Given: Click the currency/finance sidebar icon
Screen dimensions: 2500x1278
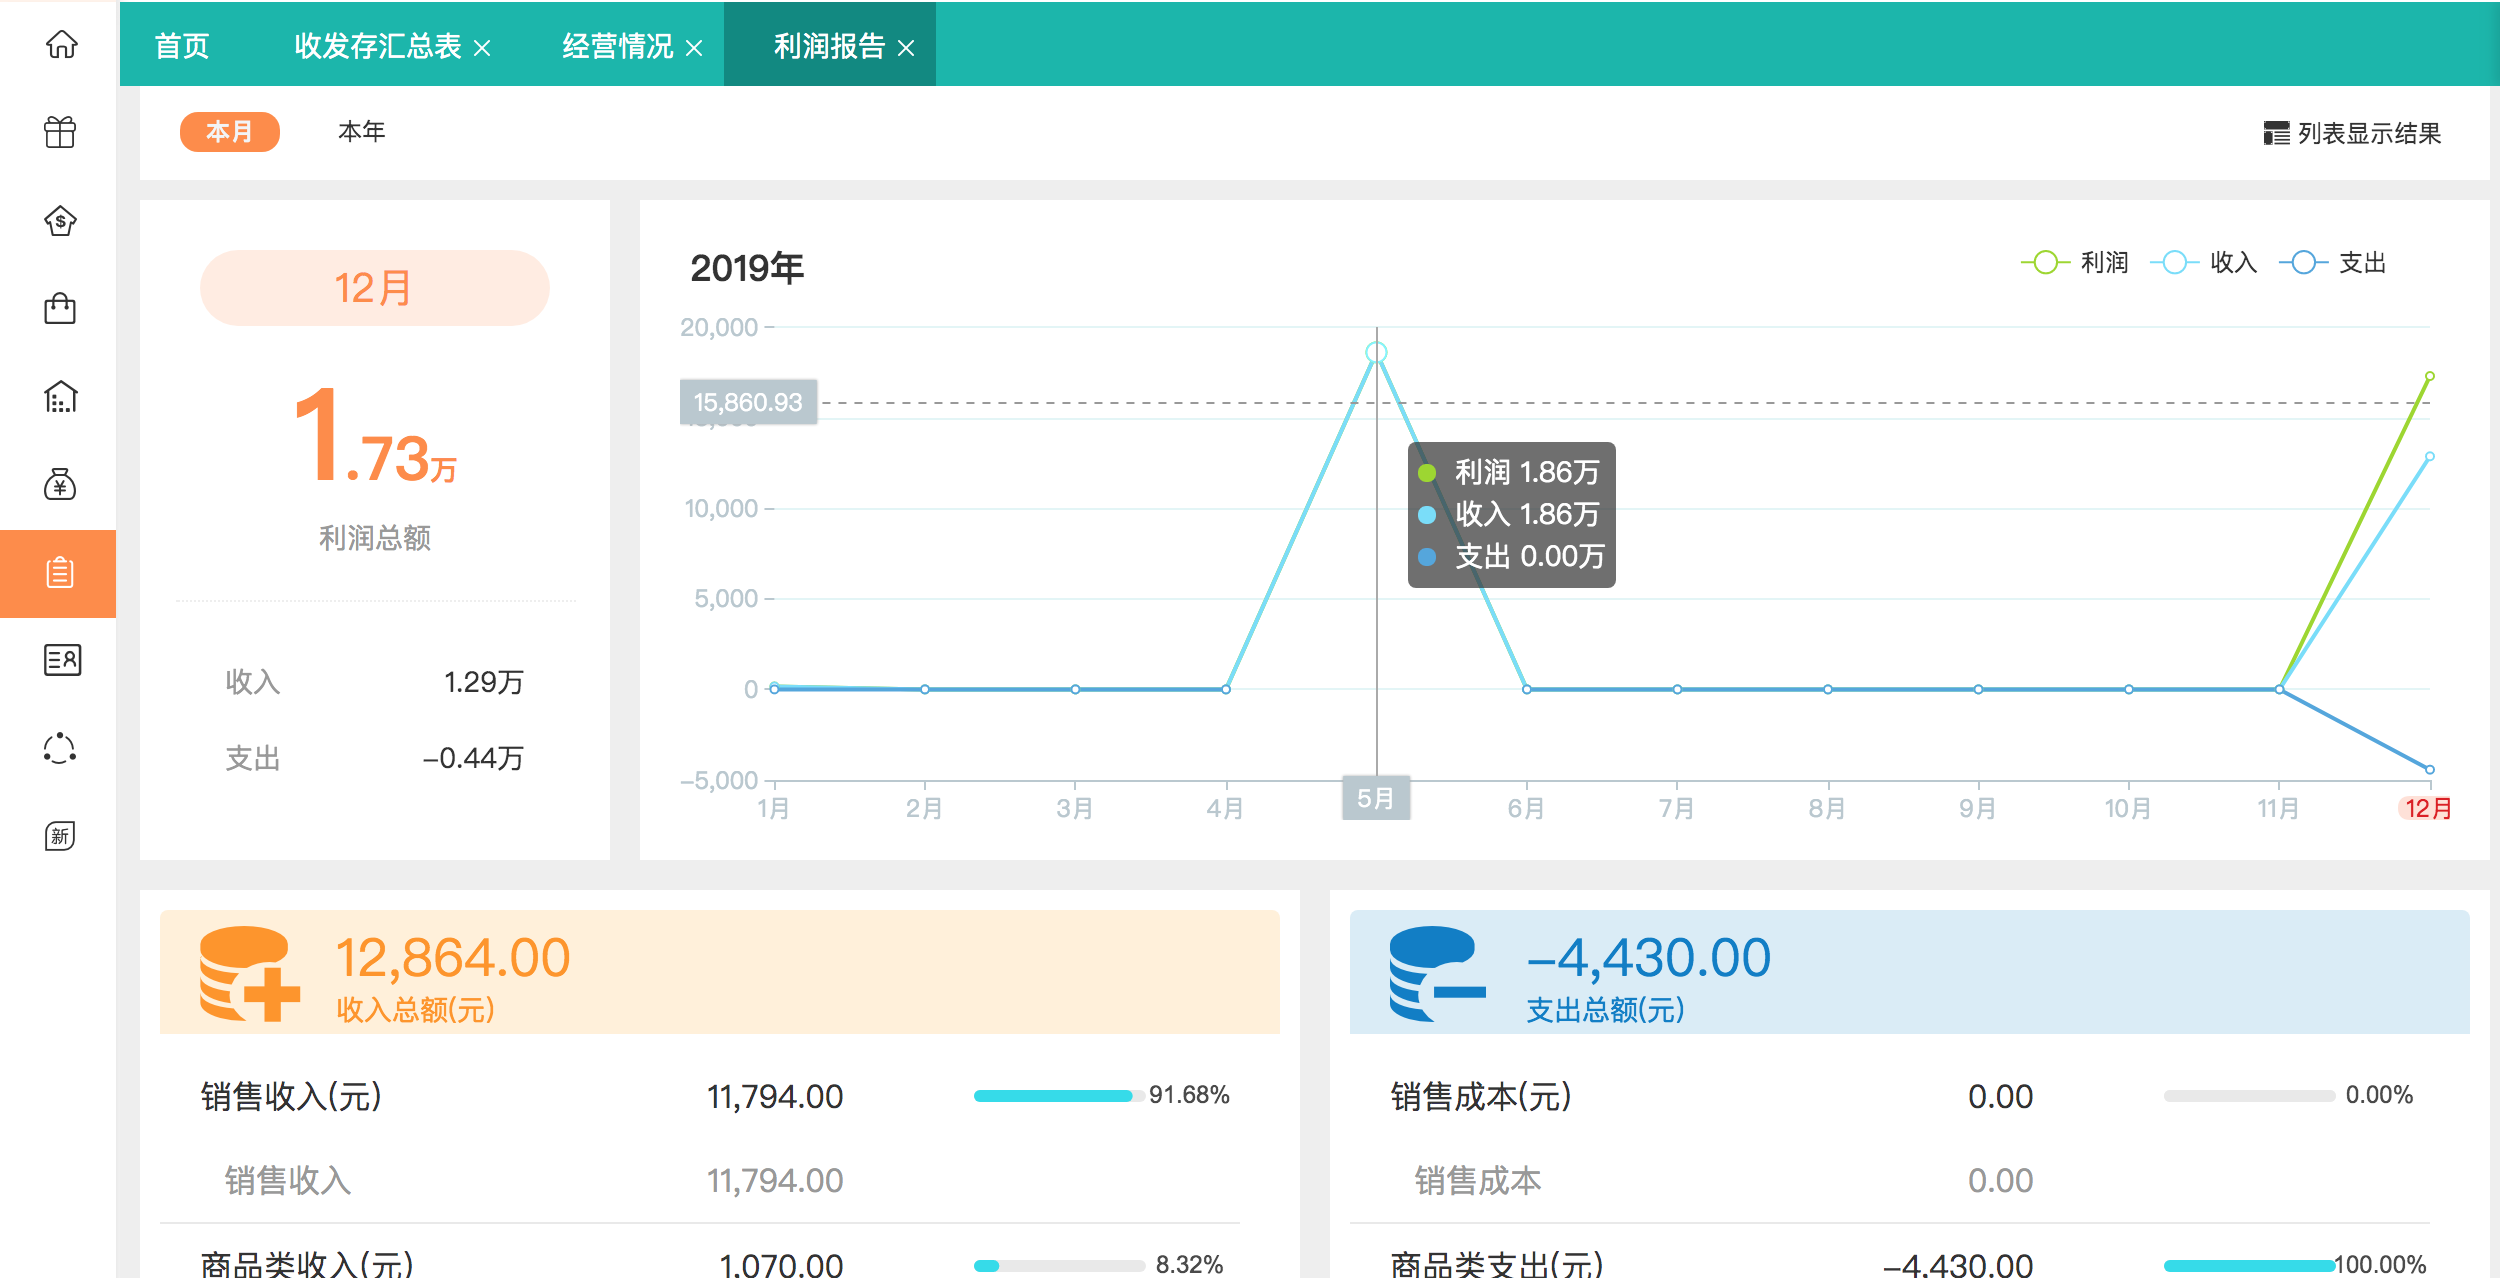Looking at the screenshot, I should click(x=62, y=484).
